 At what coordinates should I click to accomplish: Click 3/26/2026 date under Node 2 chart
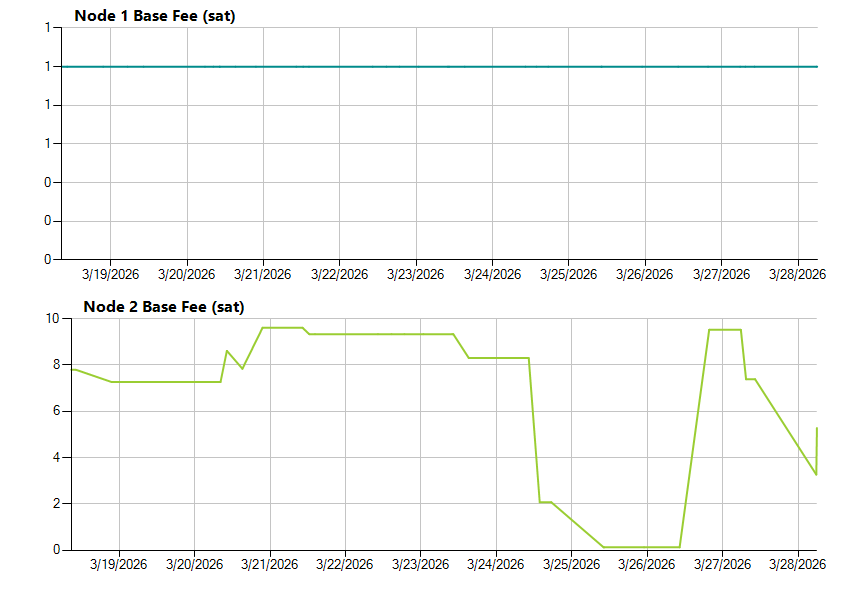pos(646,564)
